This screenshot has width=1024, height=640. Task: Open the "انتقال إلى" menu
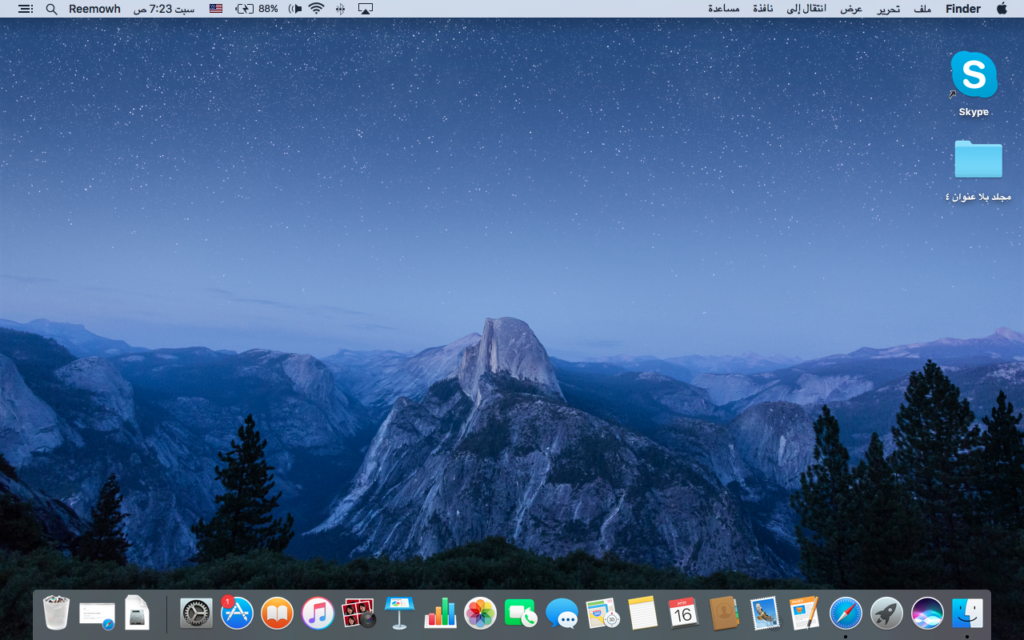[806, 9]
